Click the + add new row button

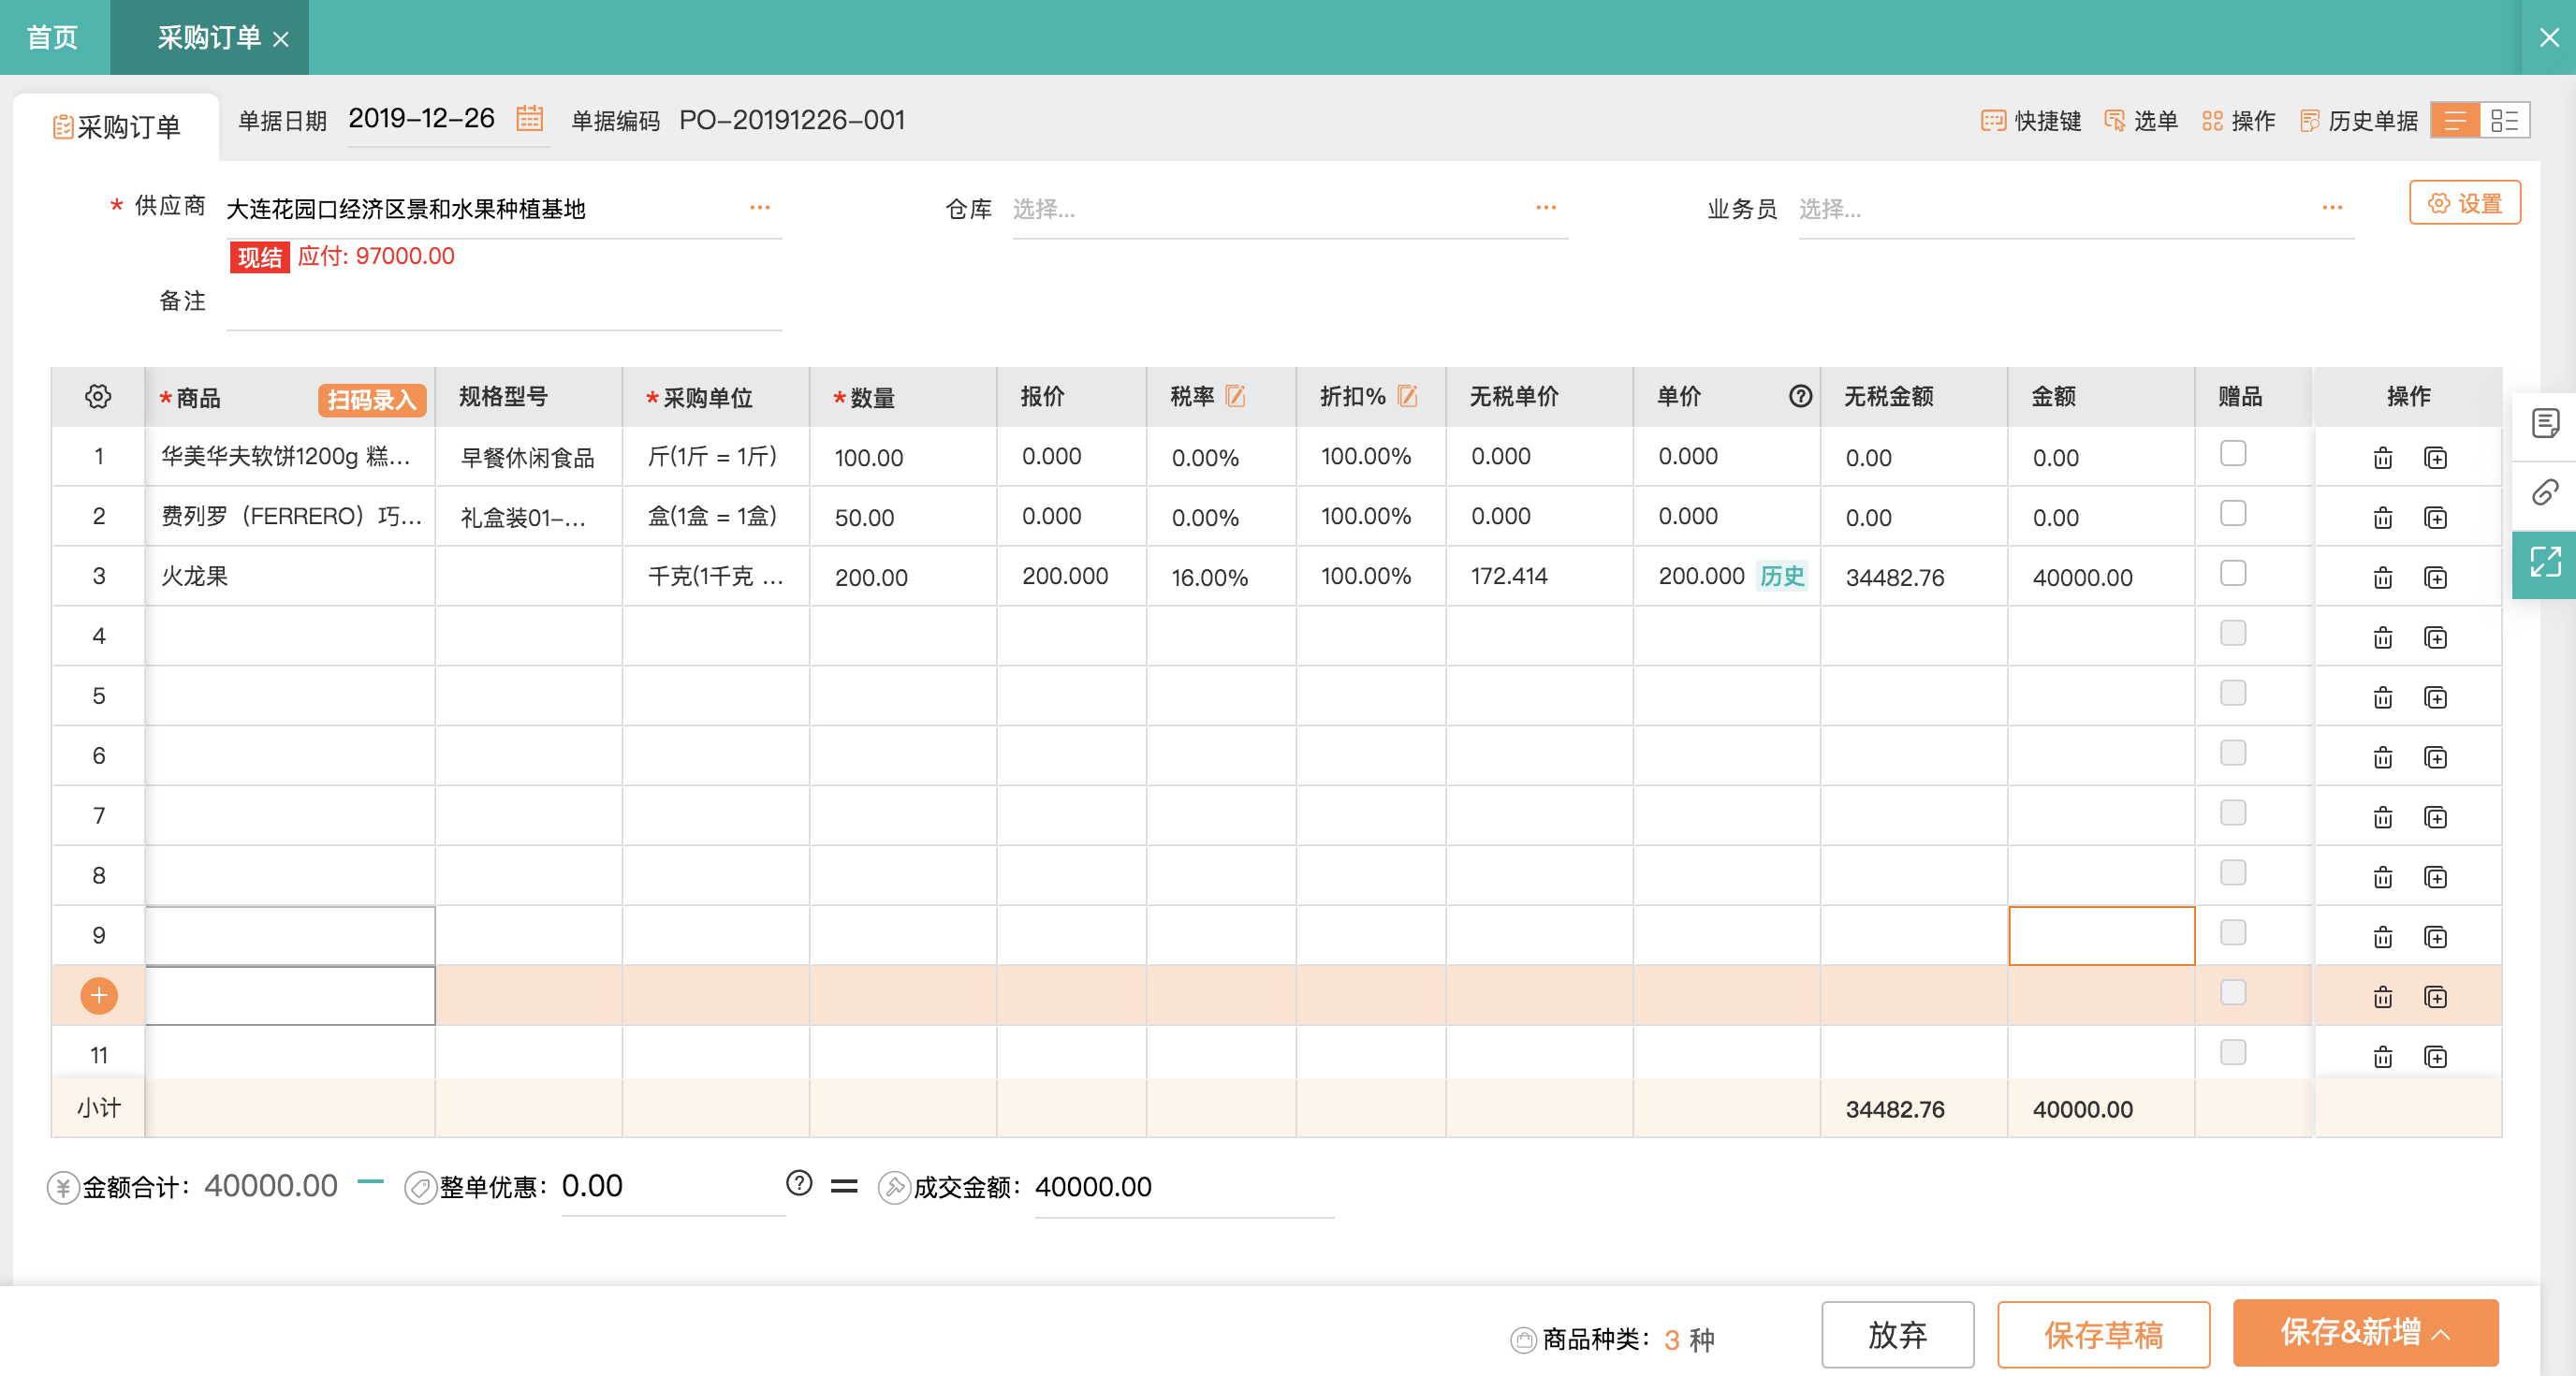coord(99,994)
